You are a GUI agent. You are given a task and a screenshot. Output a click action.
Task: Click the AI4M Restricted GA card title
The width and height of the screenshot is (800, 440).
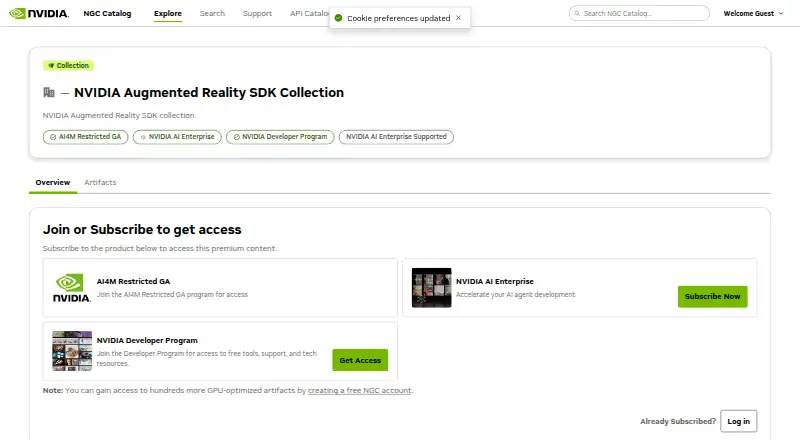pos(133,281)
